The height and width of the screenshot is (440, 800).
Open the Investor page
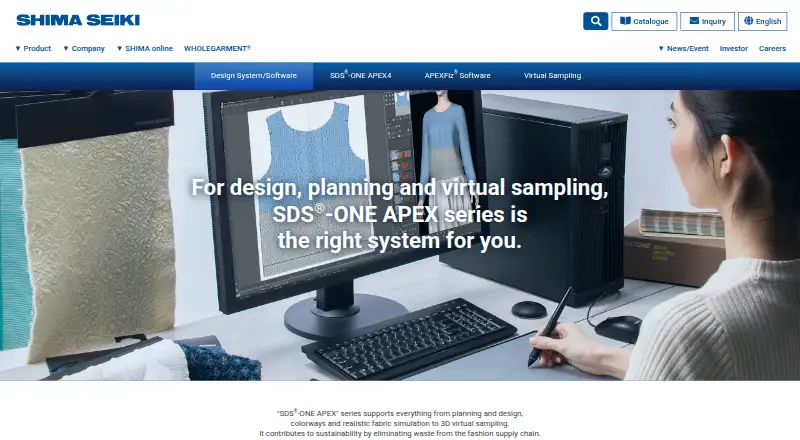pos(734,48)
